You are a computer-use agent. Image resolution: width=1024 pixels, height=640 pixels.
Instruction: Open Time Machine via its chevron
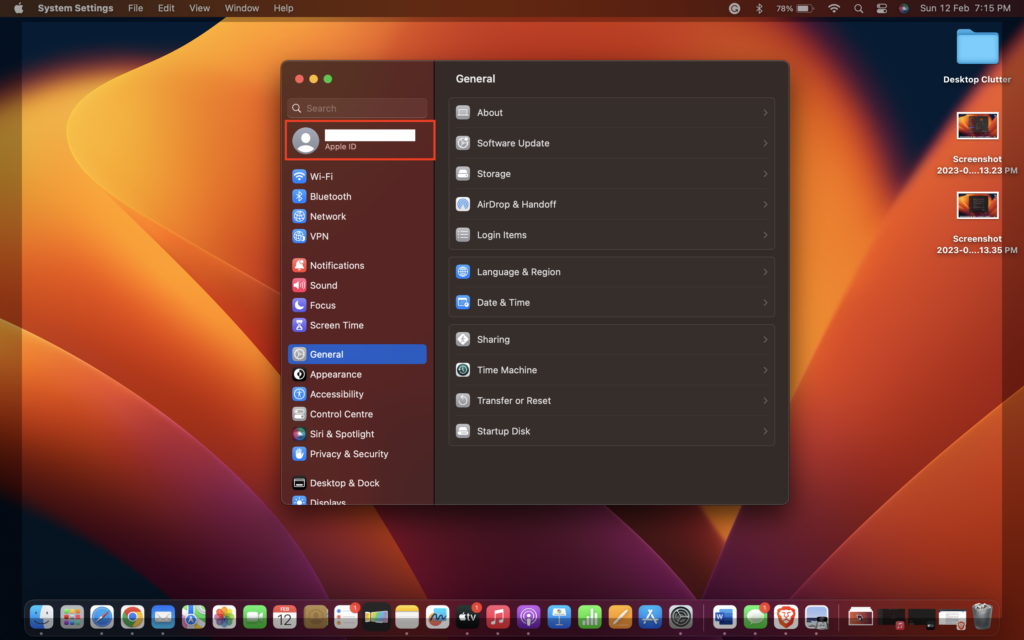pyautogui.click(x=765, y=370)
